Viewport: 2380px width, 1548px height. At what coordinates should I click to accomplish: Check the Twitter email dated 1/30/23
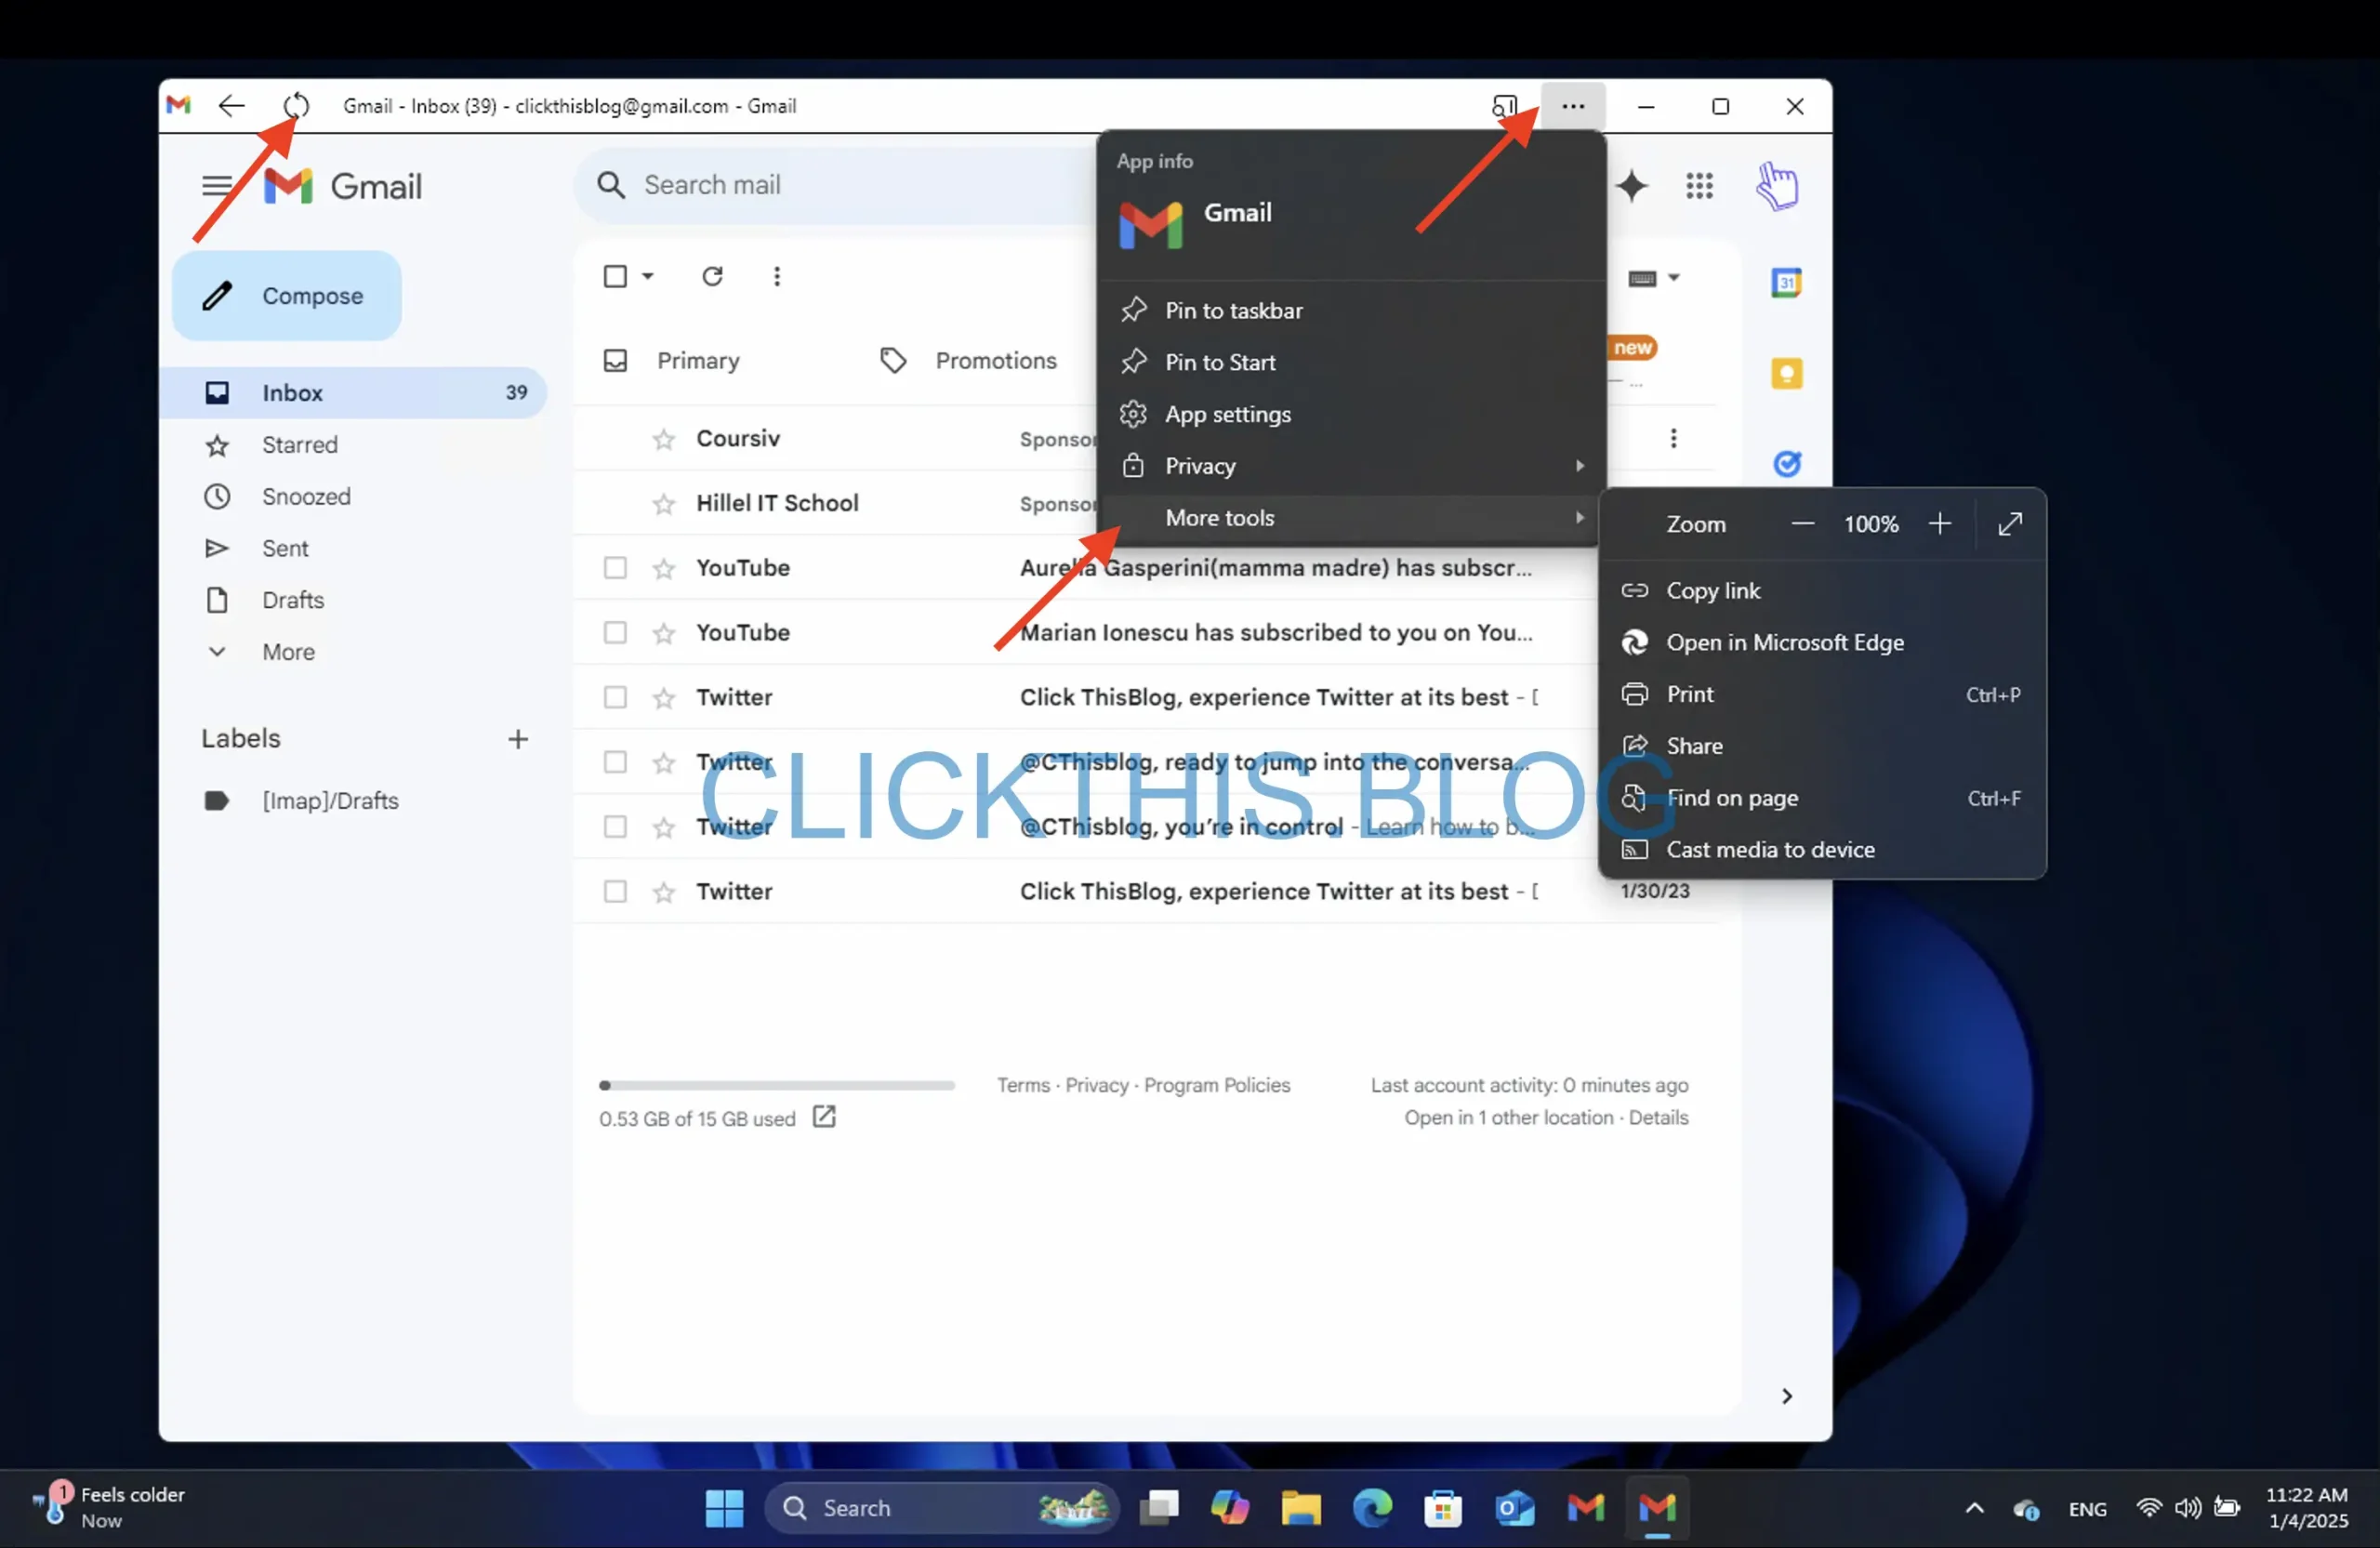[615, 891]
